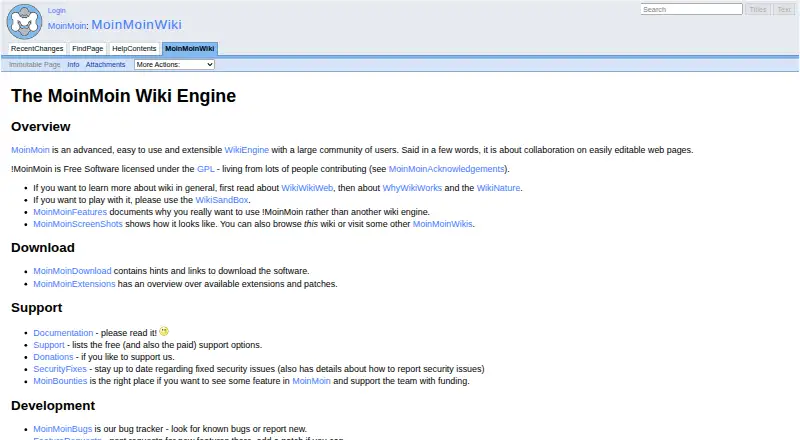
Task: Click the Development section heading
Action: [x=53, y=406]
